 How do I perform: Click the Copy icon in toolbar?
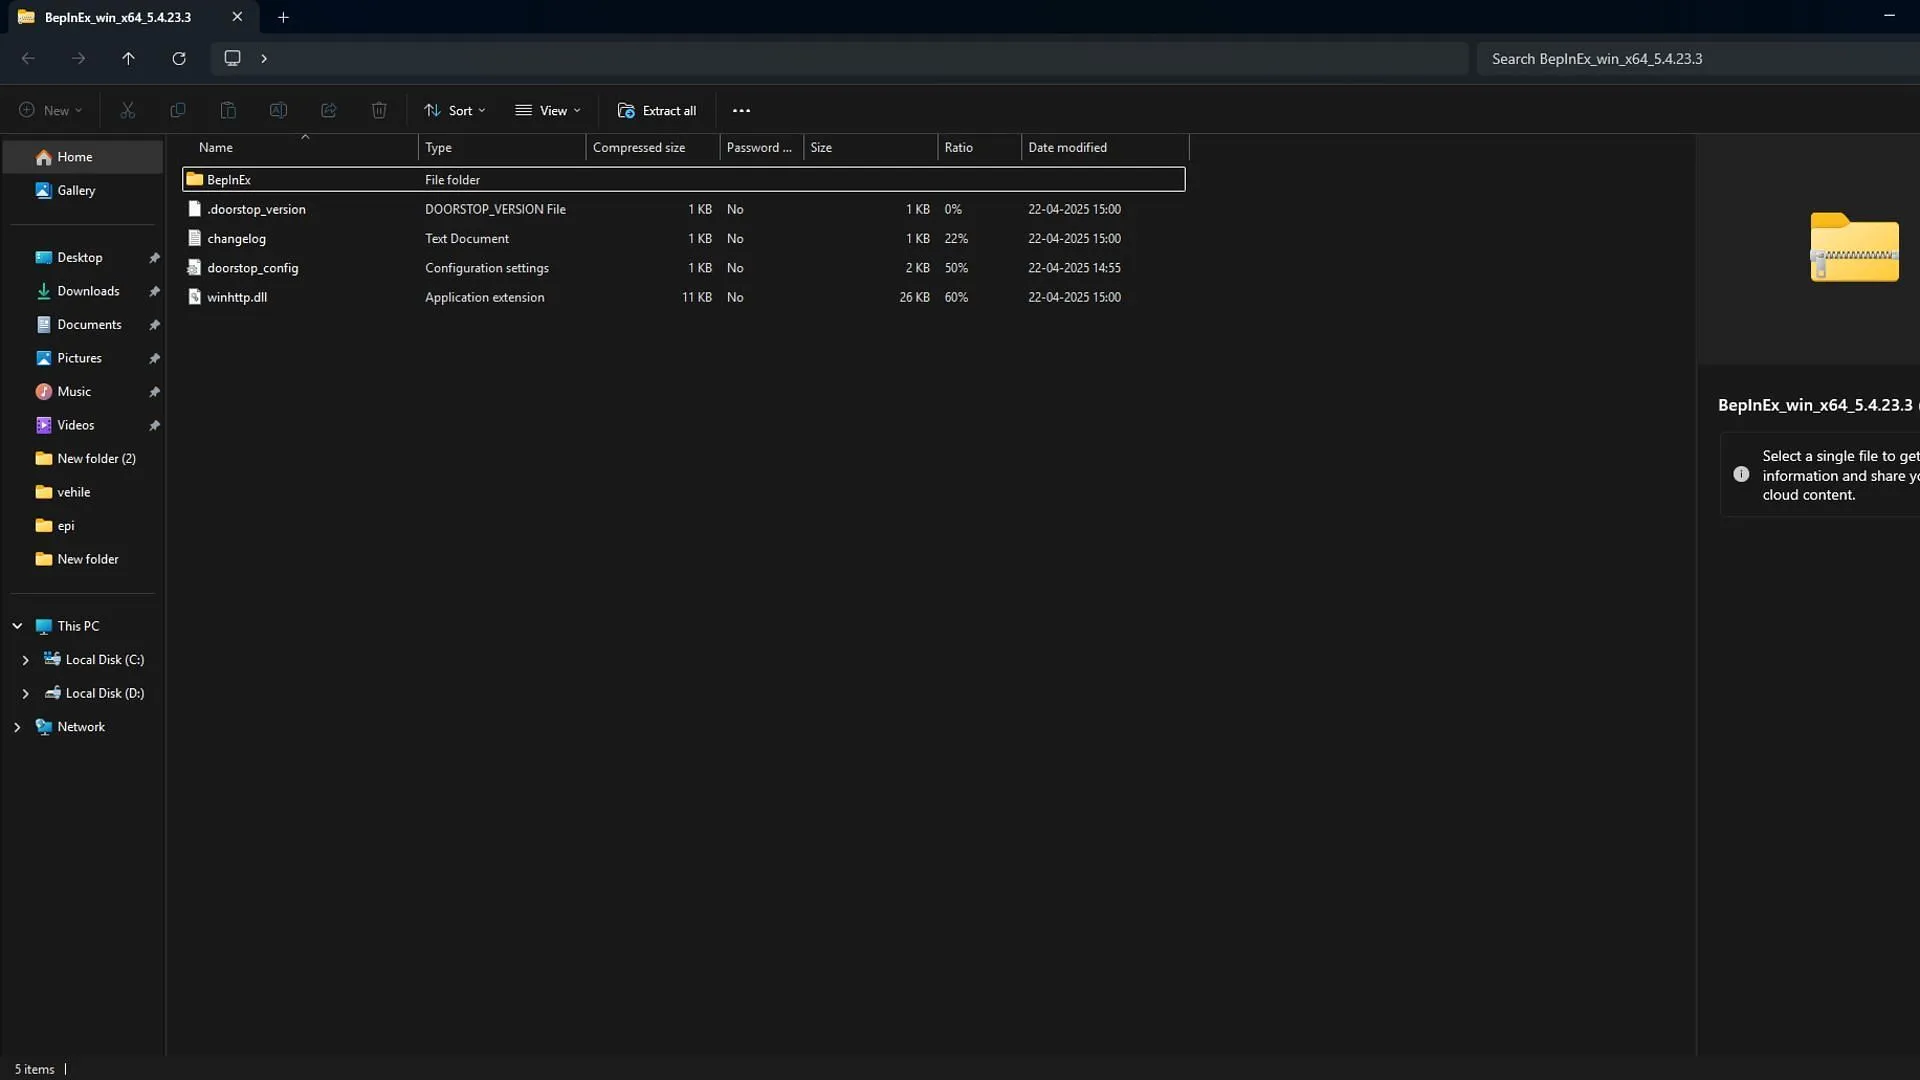(178, 110)
